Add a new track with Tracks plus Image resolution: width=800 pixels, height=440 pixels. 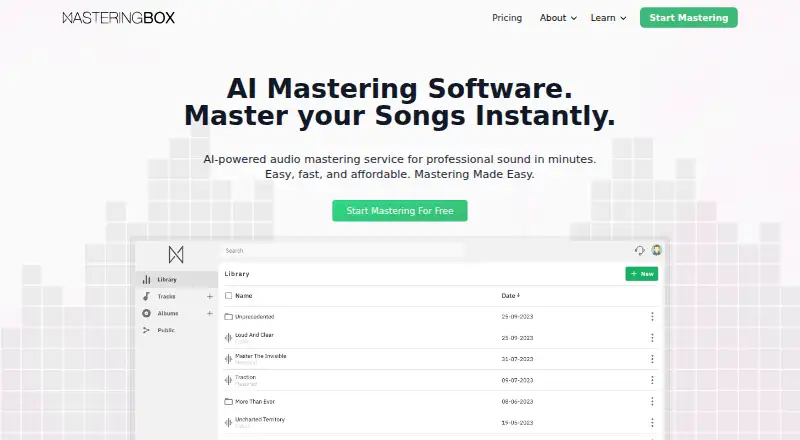click(210, 297)
